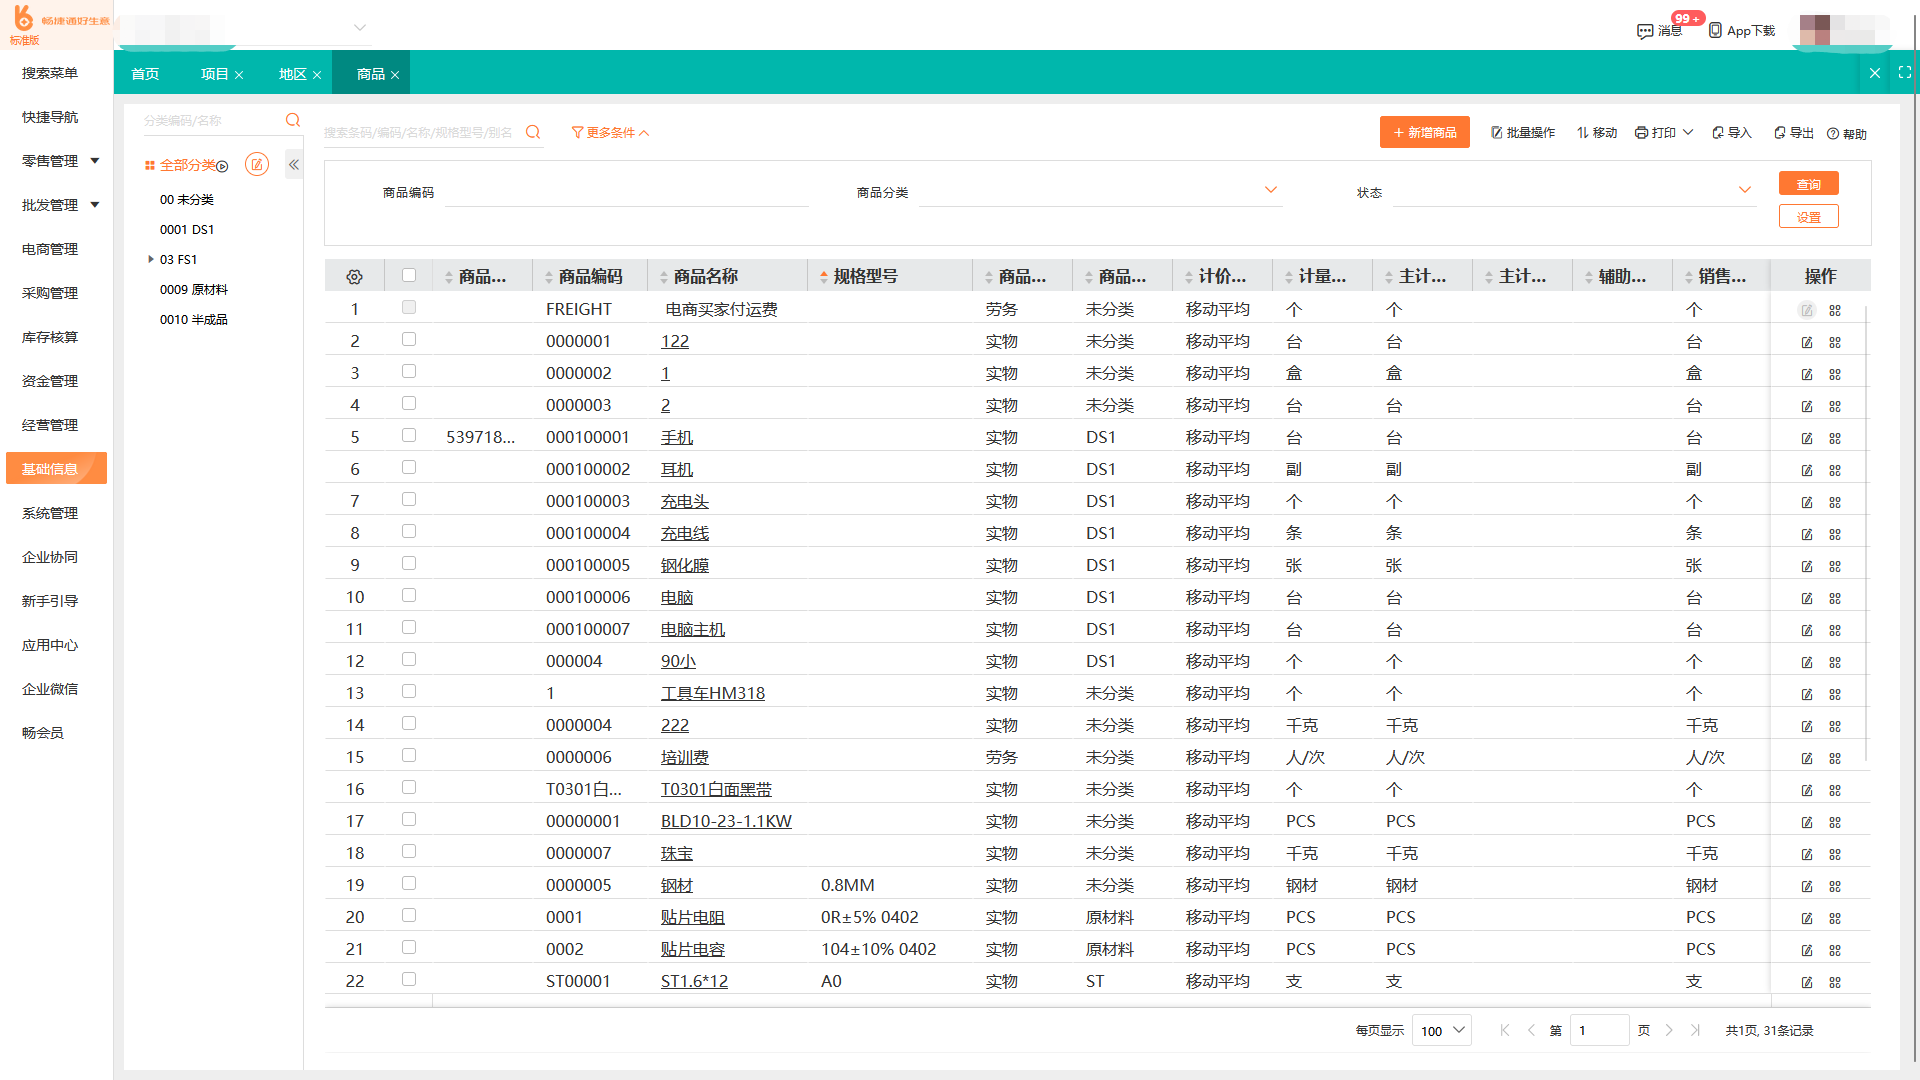Expand the 03 FS1 category tree item
The image size is (1920, 1080).
(x=149, y=258)
